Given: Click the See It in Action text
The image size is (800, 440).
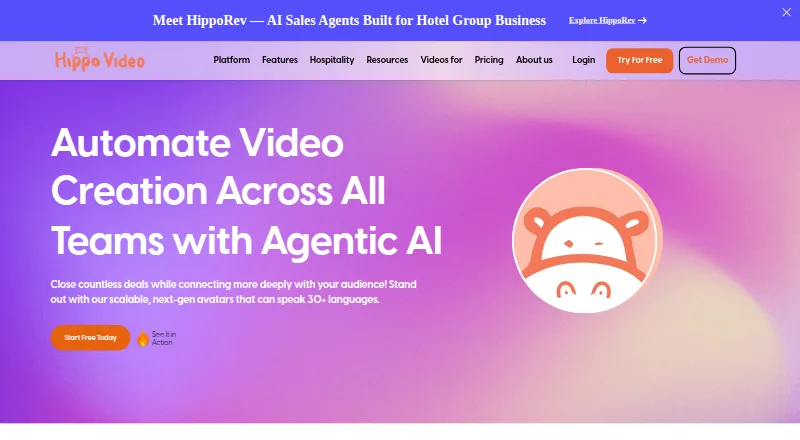Looking at the screenshot, I should point(164,338).
